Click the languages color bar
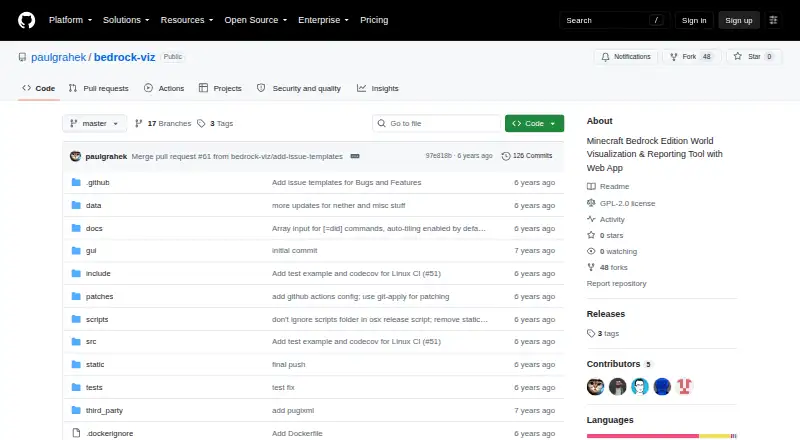800x440 pixels. tap(662, 436)
